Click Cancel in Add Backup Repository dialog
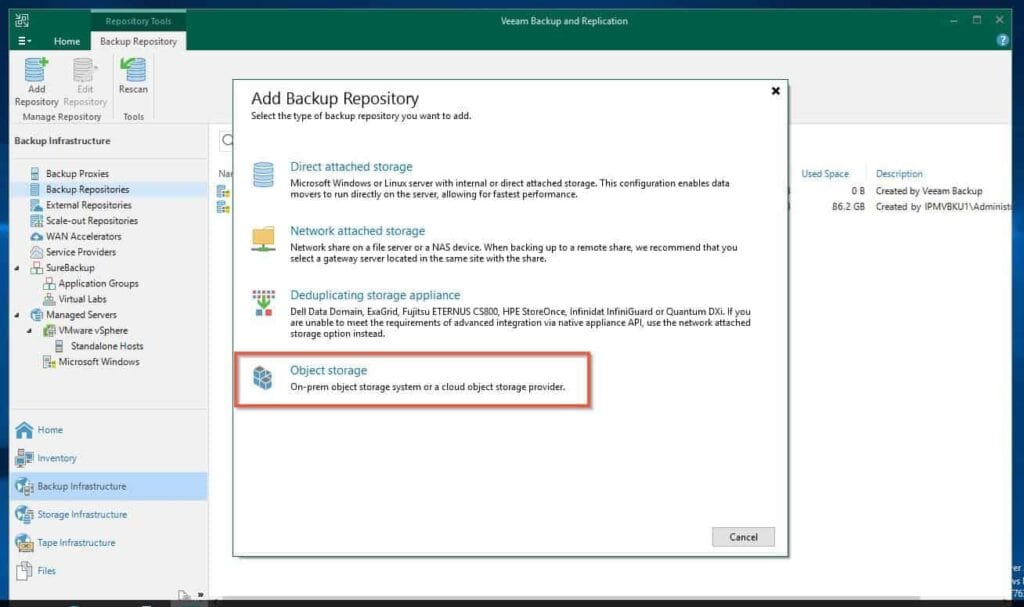Viewport: 1024px width, 607px height. pos(743,537)
